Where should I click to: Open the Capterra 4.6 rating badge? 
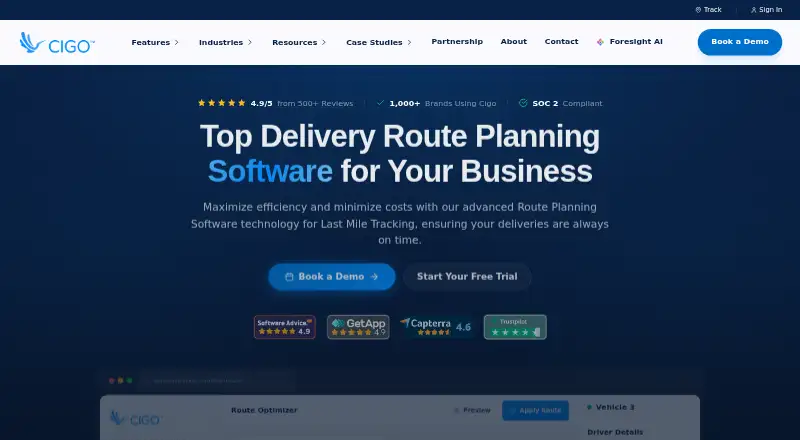point(437,327)
